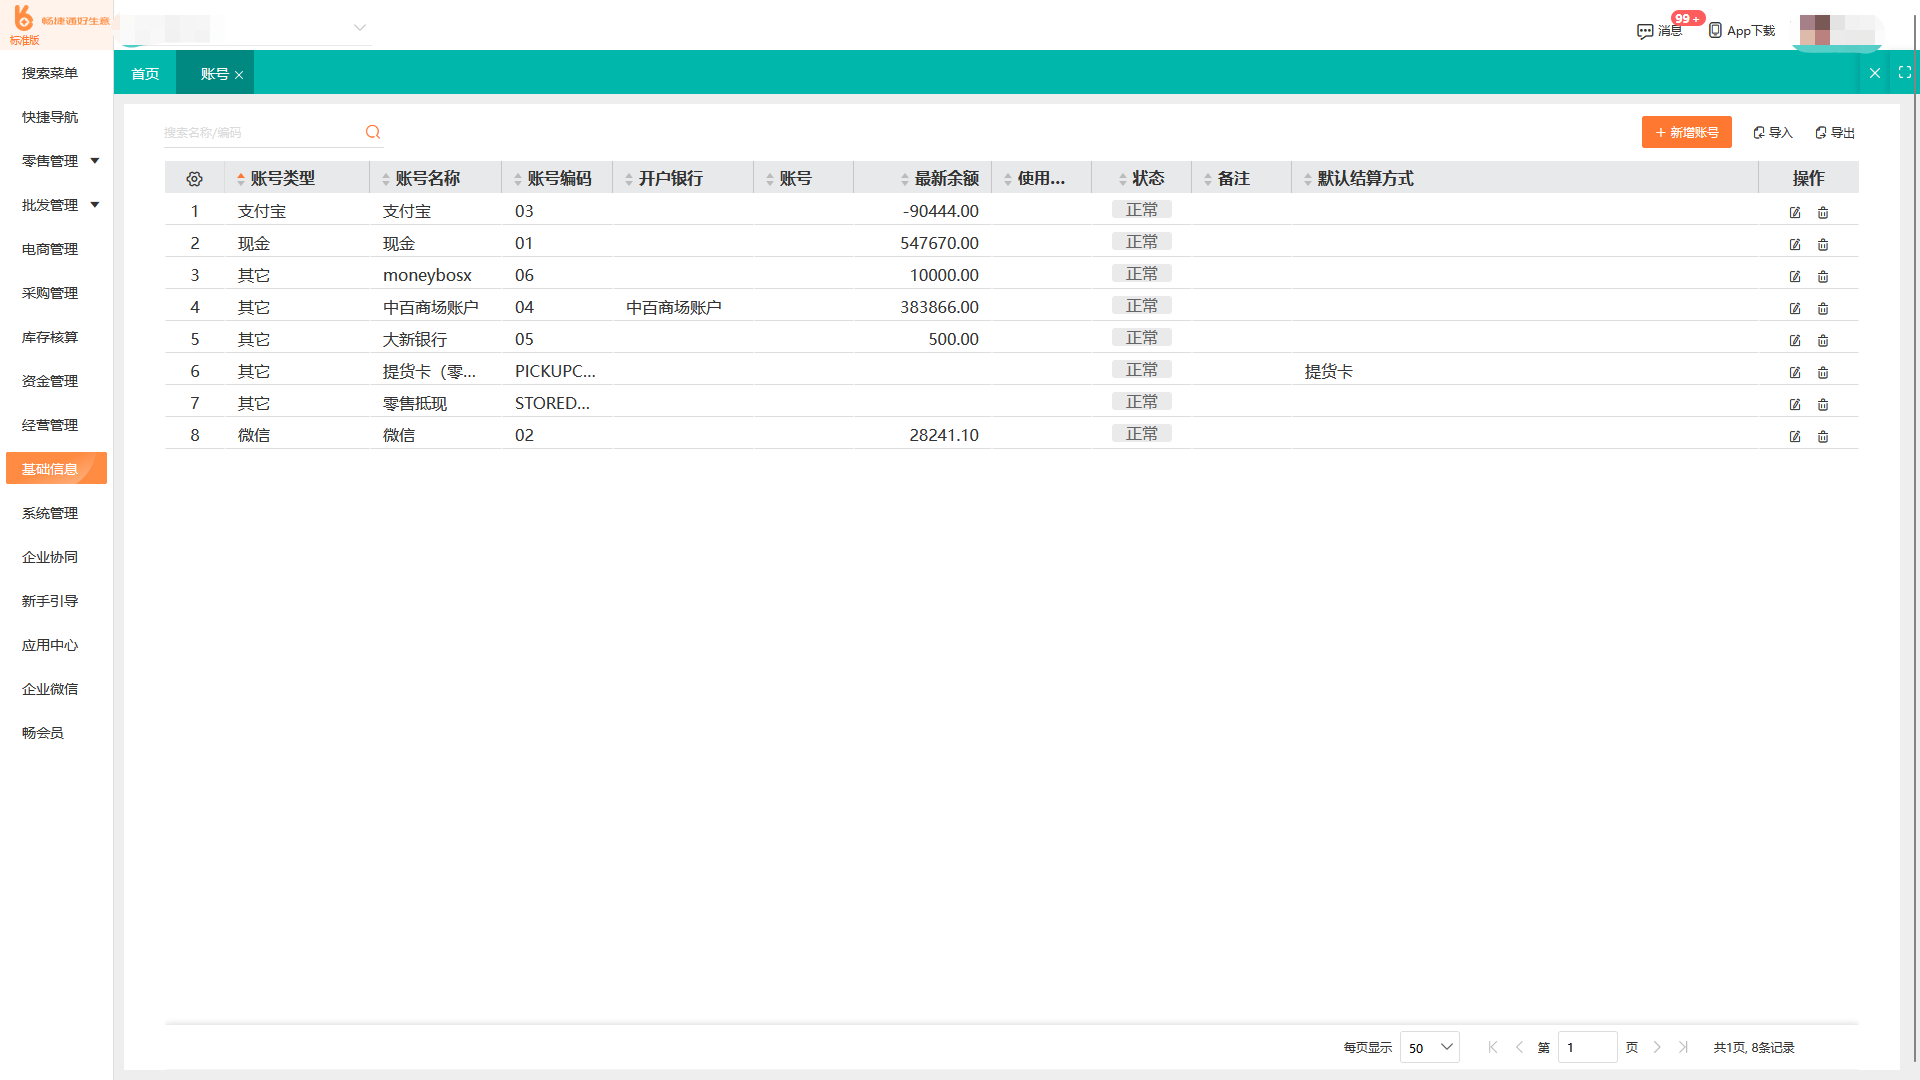Click the search magnifier icon
Screen dimensions: 1920x1080
[x=373, y=131]
